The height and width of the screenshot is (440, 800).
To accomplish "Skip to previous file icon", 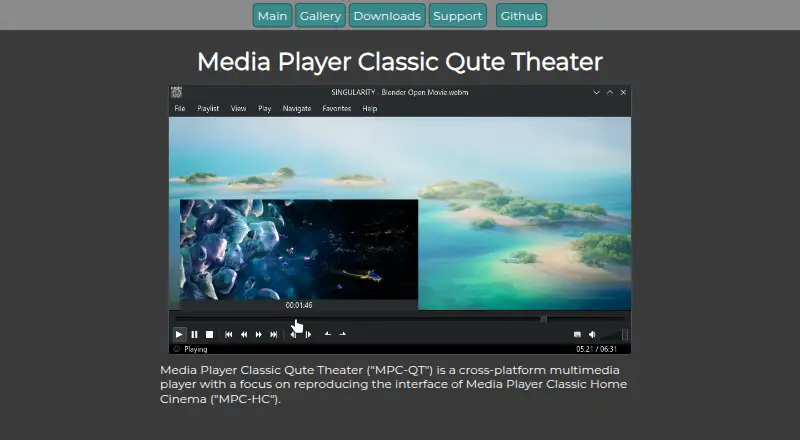I will tap(229, 334).
